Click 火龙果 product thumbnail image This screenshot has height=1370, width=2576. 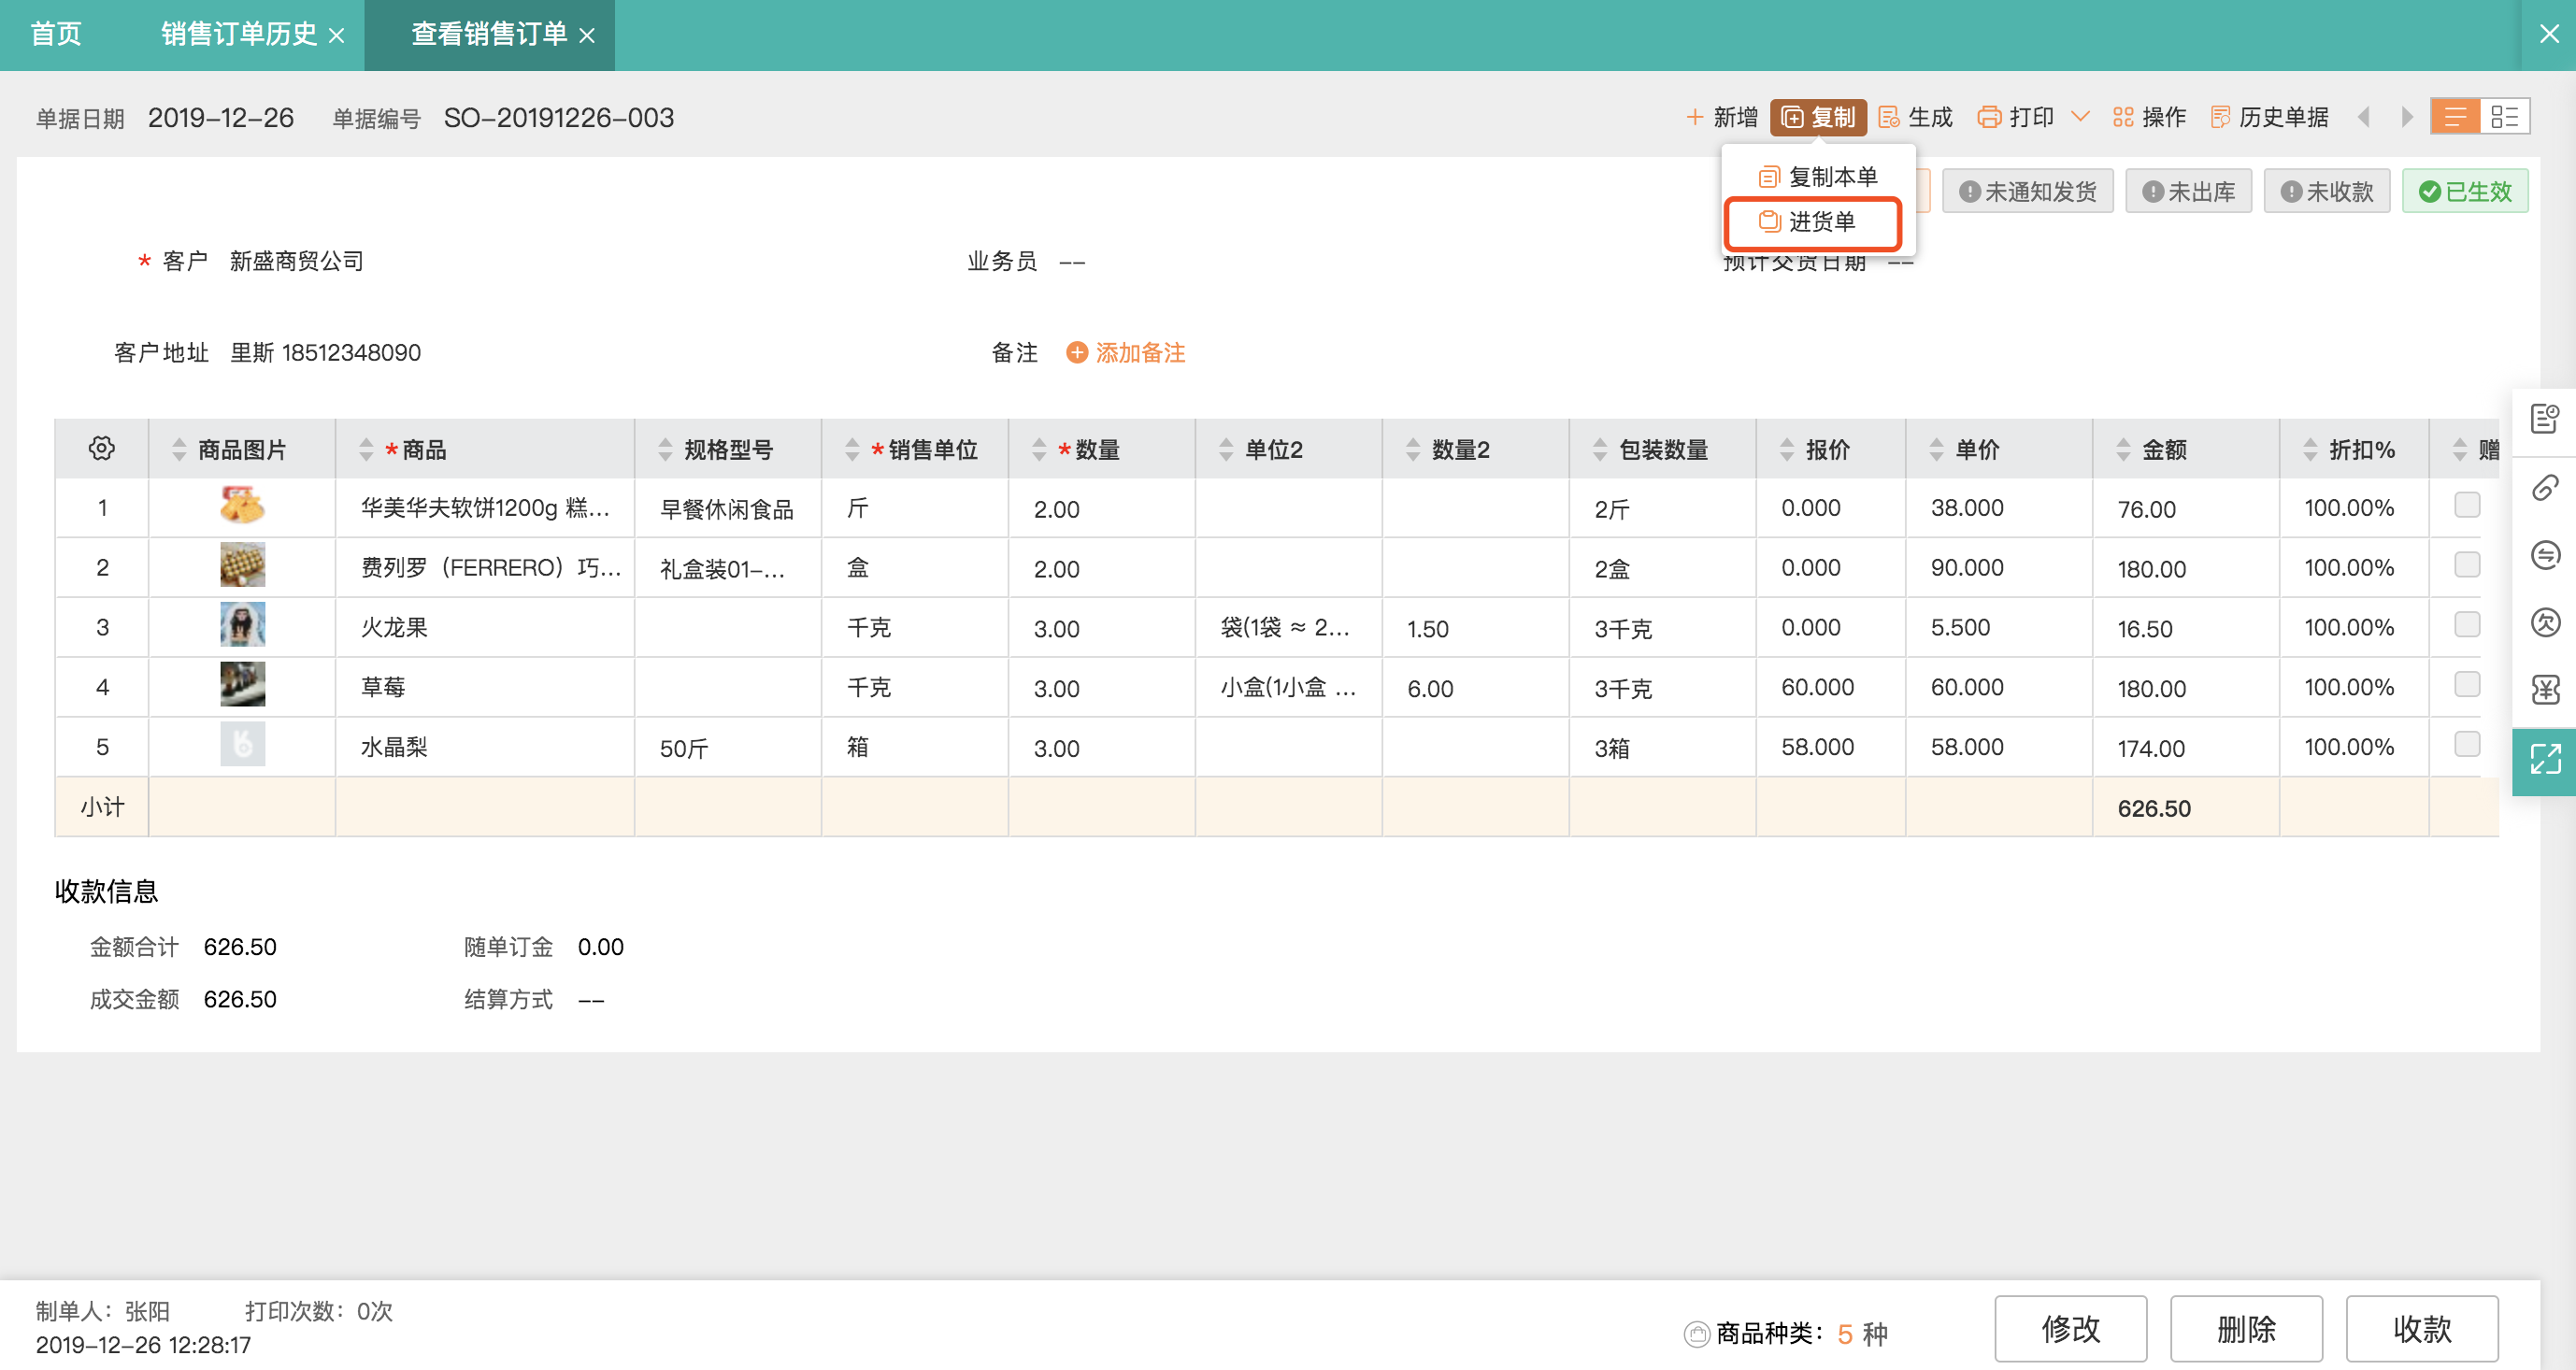coord(238,627)
